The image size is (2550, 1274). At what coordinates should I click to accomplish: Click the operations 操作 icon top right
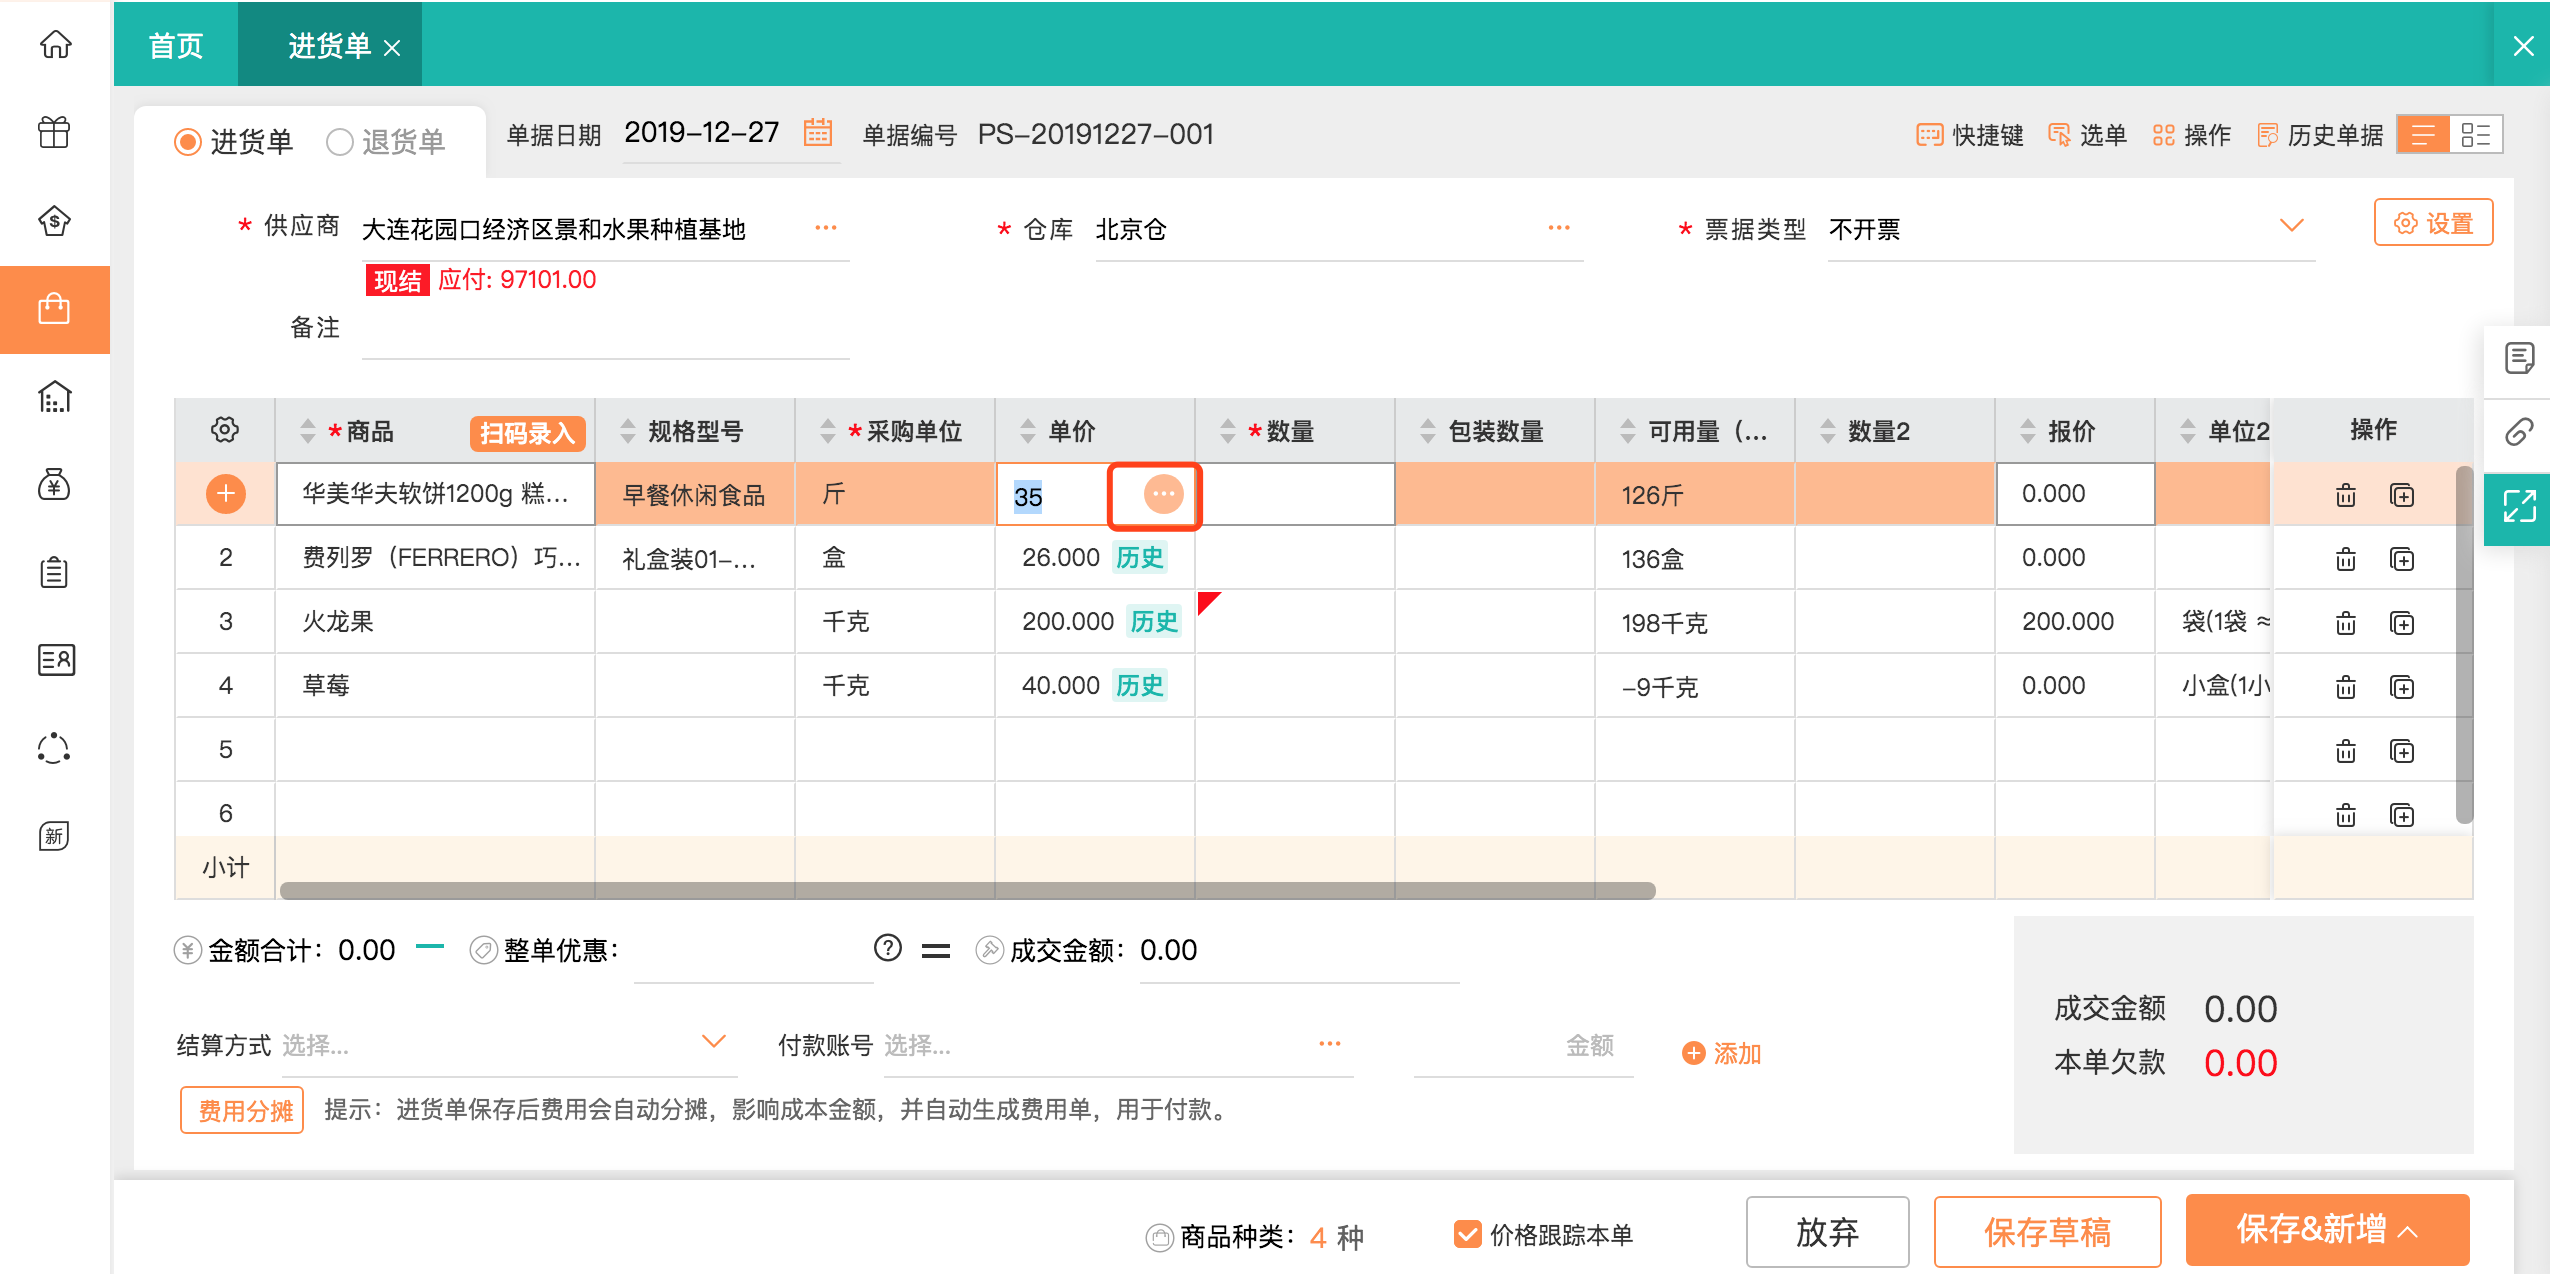point(2192,135)
